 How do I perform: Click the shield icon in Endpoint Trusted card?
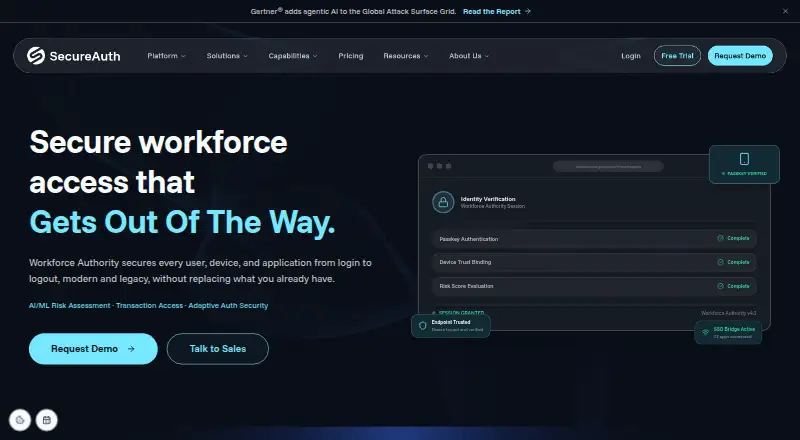click(422, 326)
